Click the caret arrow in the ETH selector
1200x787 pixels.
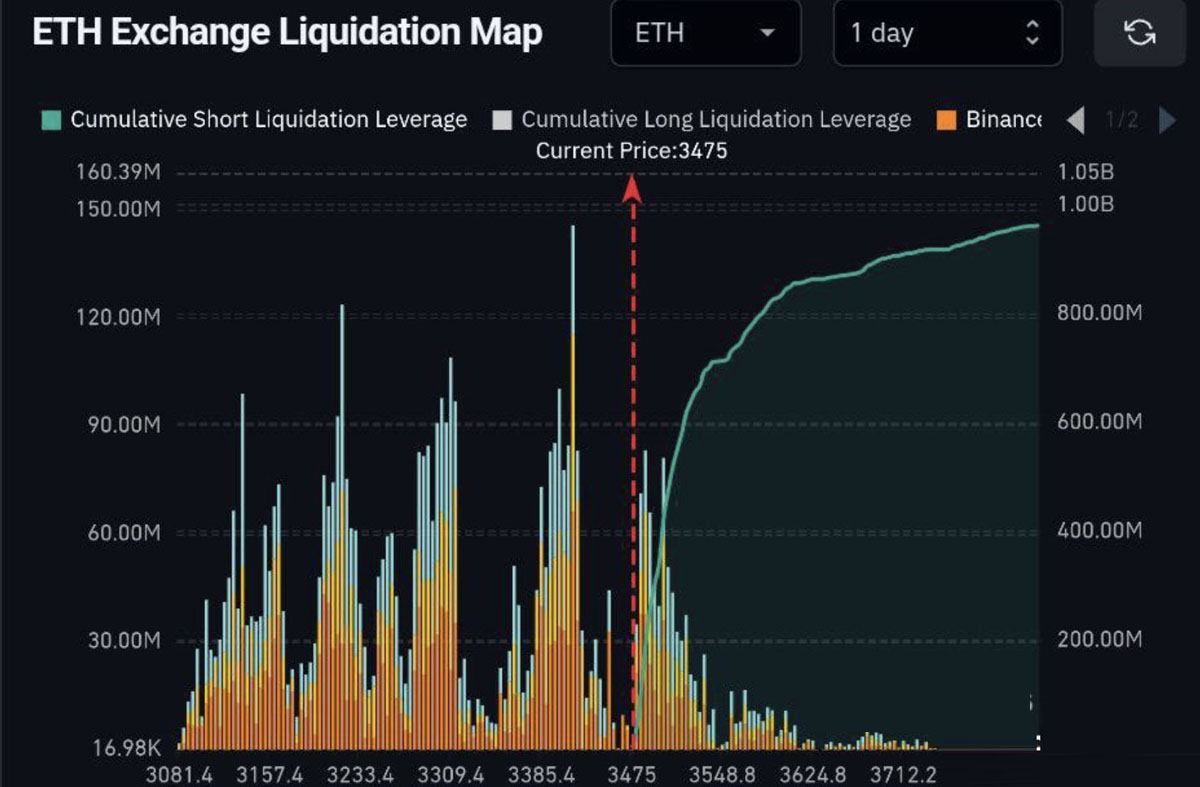coord(767,33)
